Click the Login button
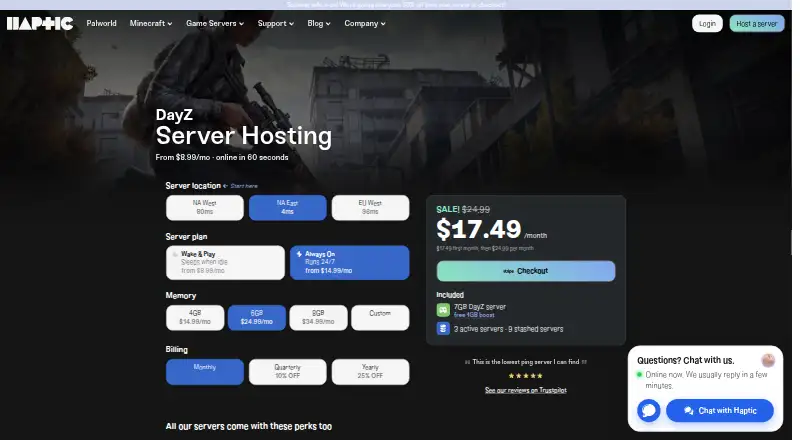The height and width of the screenshot is (440, 800). coord(707,23)
